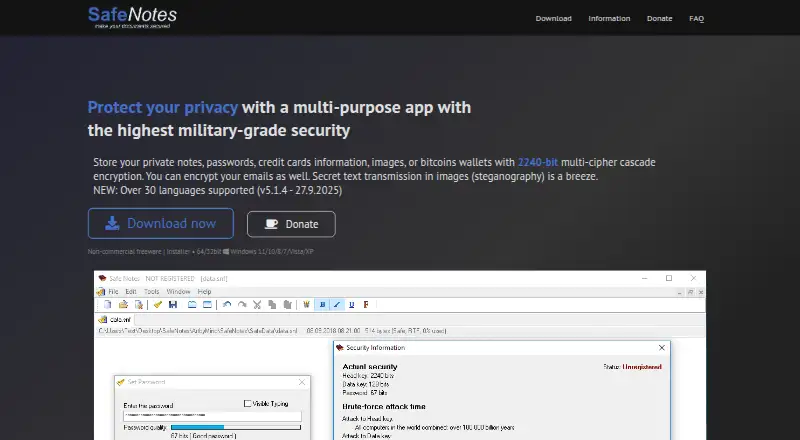Viewport: 800px width, 440px height.
Task: Click the 'Brute-force attack time' heading
Action: pyautogui.click(x=384, y=407)
